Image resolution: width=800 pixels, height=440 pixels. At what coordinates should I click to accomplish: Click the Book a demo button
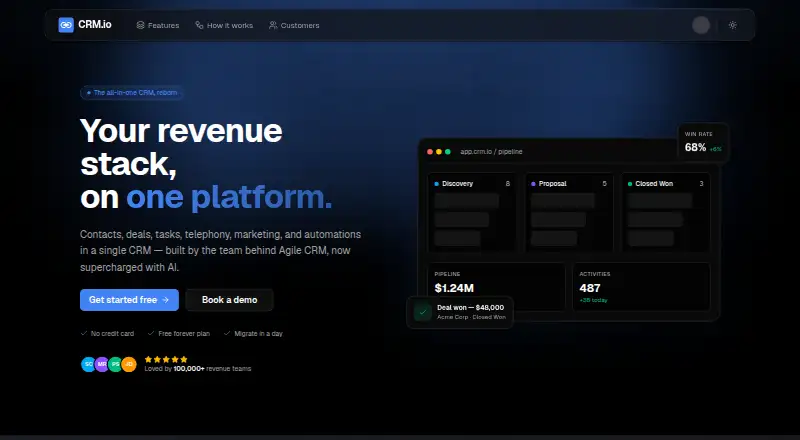(230, 300)
